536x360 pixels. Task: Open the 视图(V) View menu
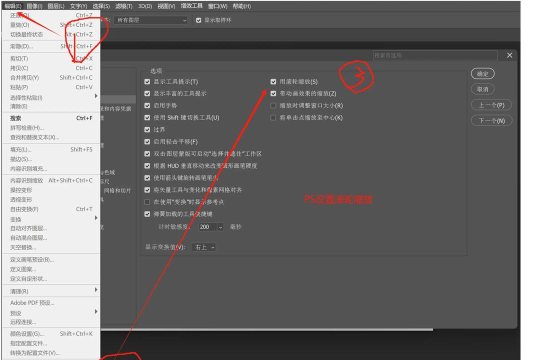pos(166,6)
